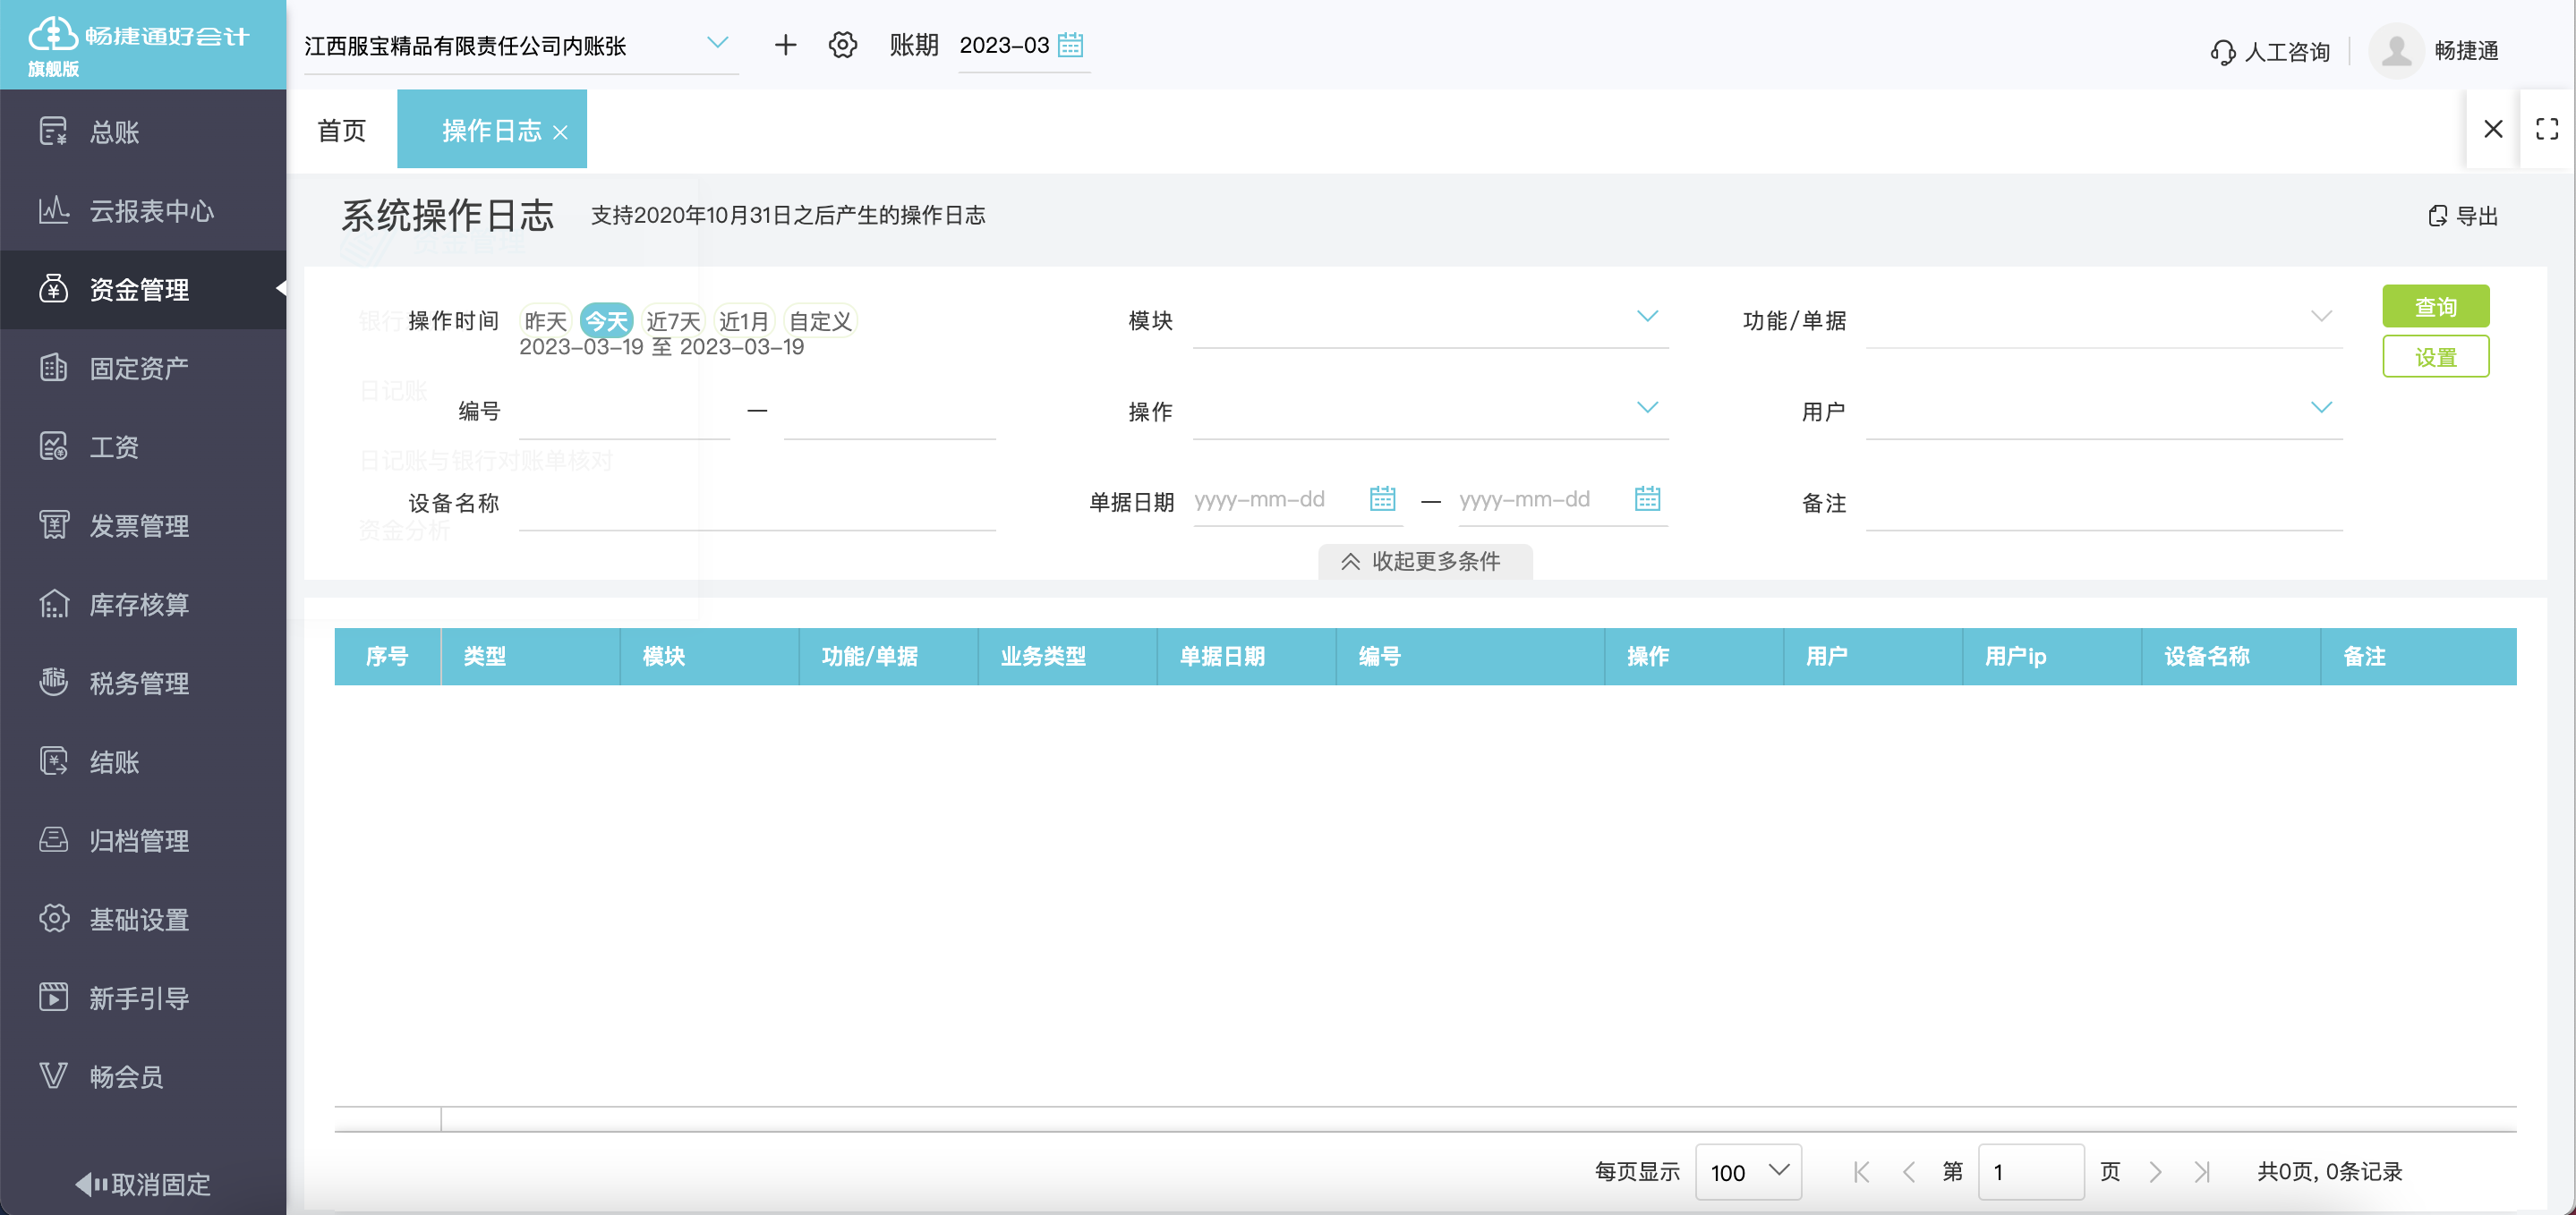Click 导出 icon in top right
Viewport: 2576px width, 1215px height.
point(2440,215)
